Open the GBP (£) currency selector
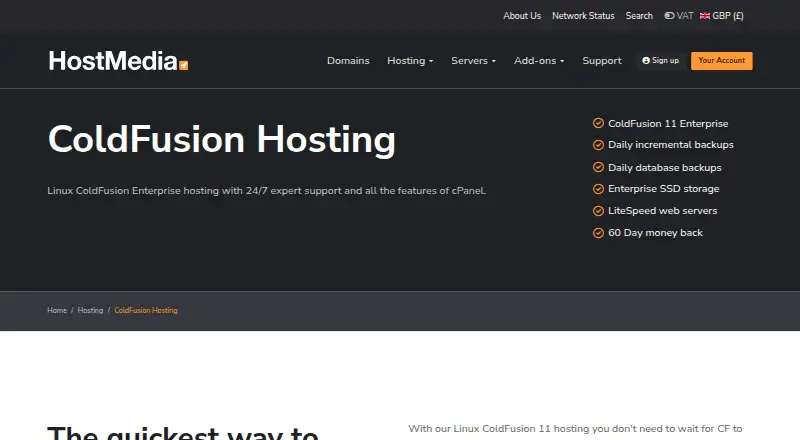800x440 pixels. tap(722, 16)
